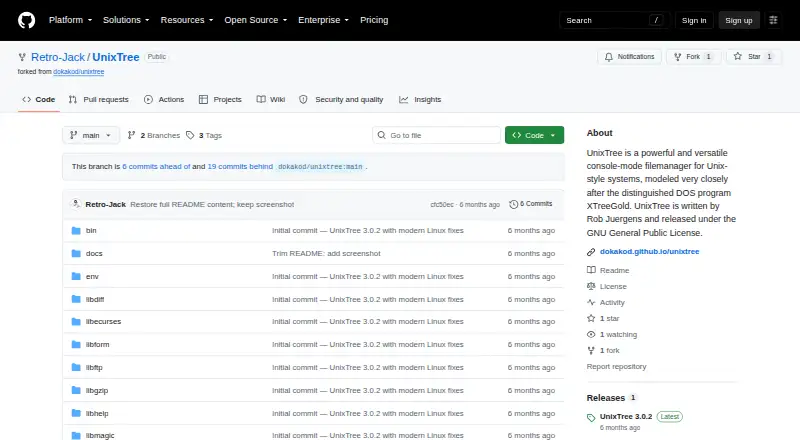Viewport: 800px width, 440px height.
Task: Open 'Restore full README content; keep screenshot' commit
Action: pyautogui.click(x=212, y=204)
